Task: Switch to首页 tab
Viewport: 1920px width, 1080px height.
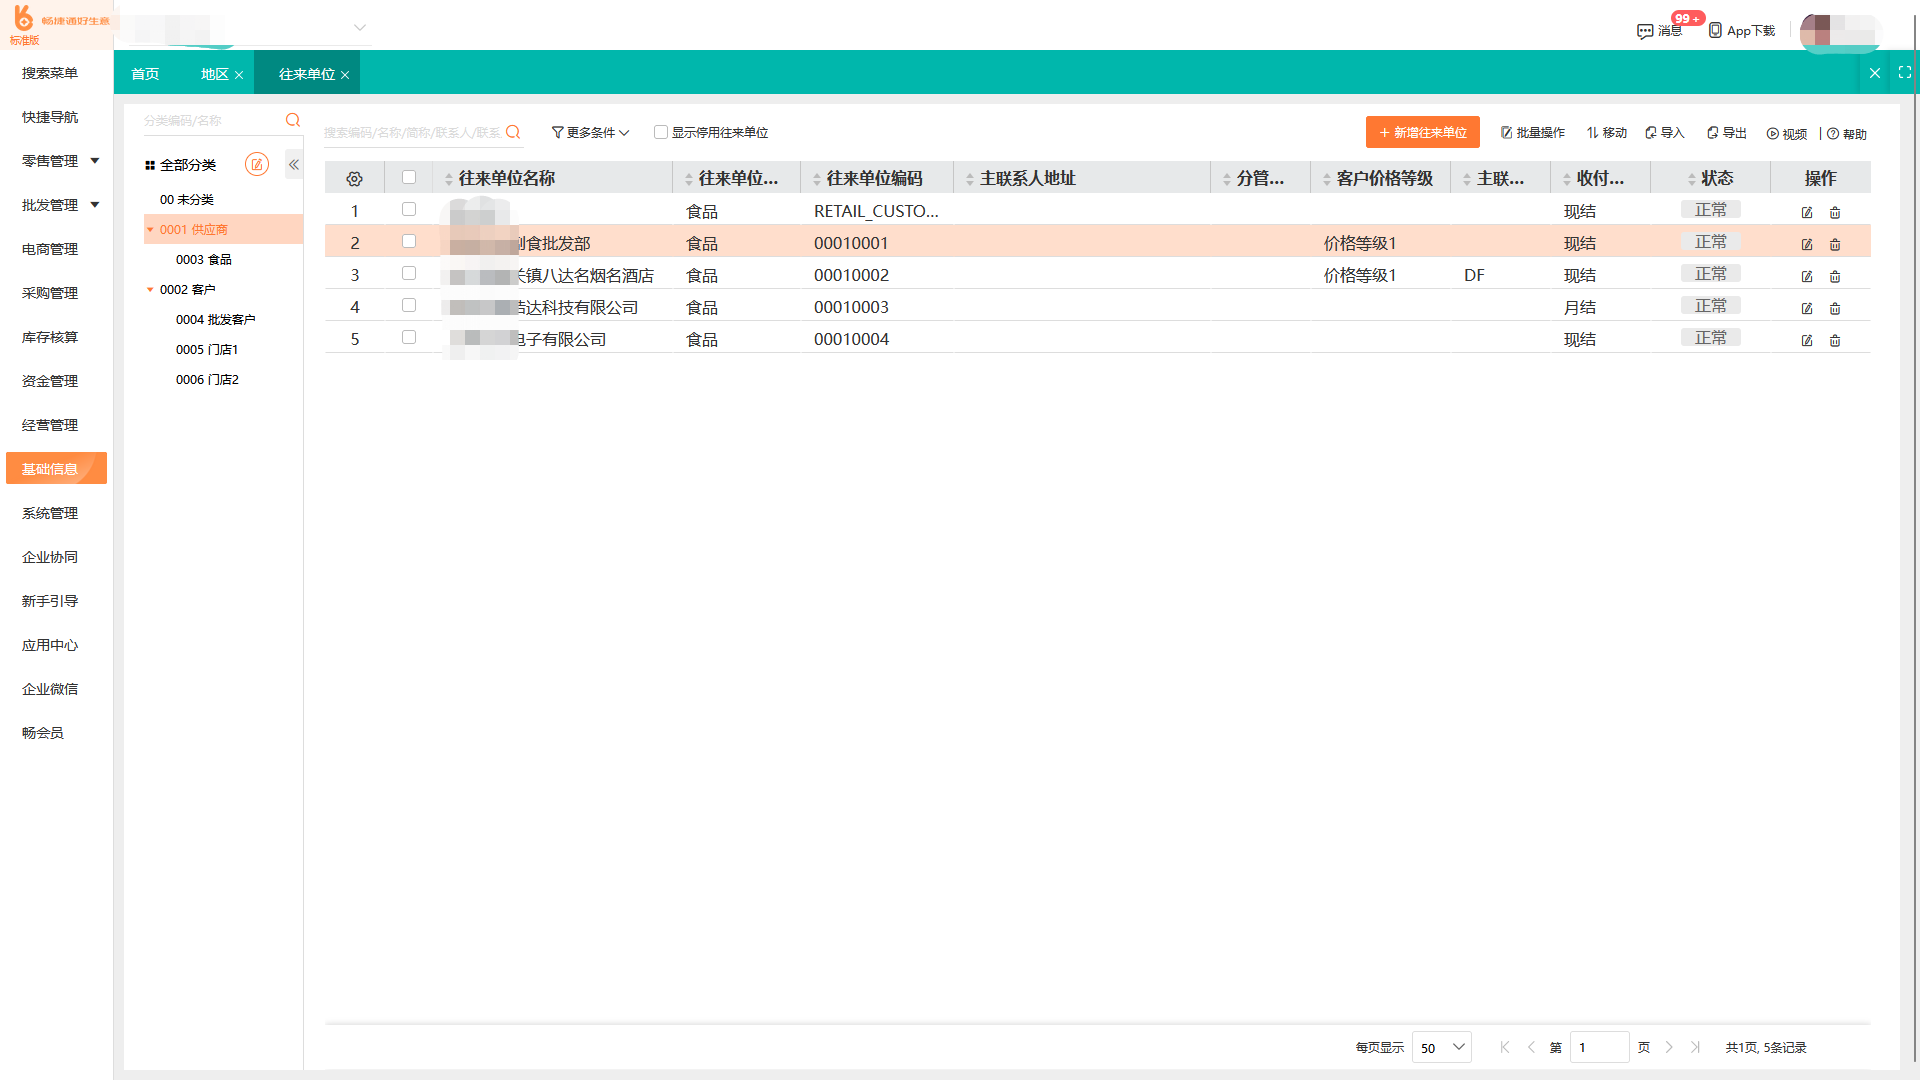Action: point(144,73)
